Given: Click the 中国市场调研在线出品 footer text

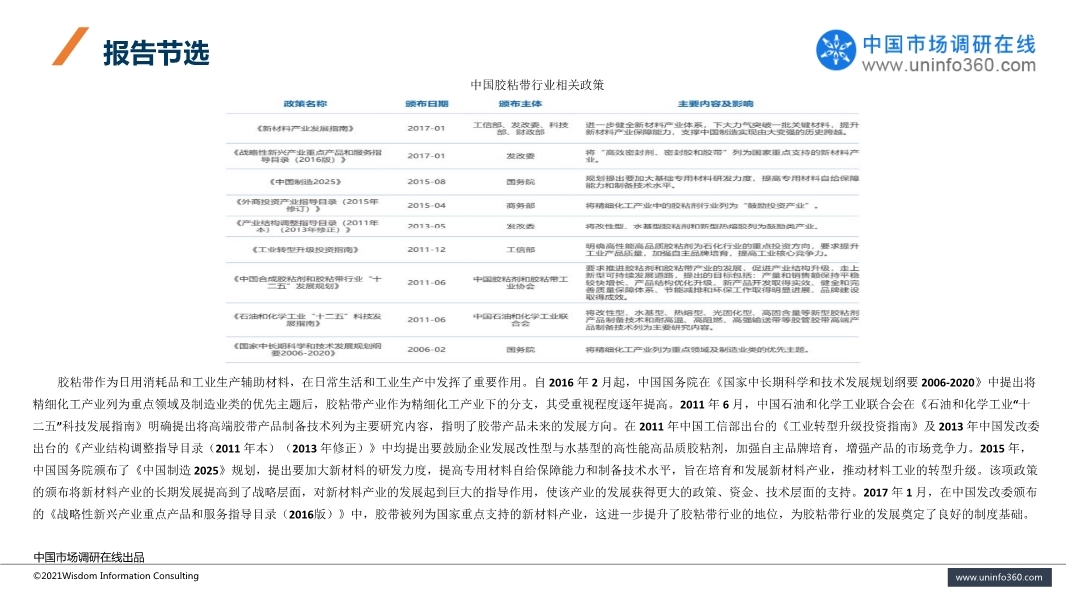Looking at the screenshot, I should tap(96, 557).
